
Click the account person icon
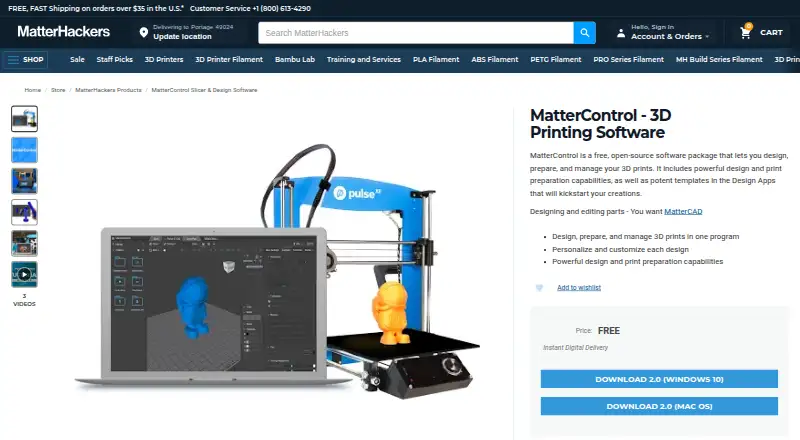coord(621,33)
